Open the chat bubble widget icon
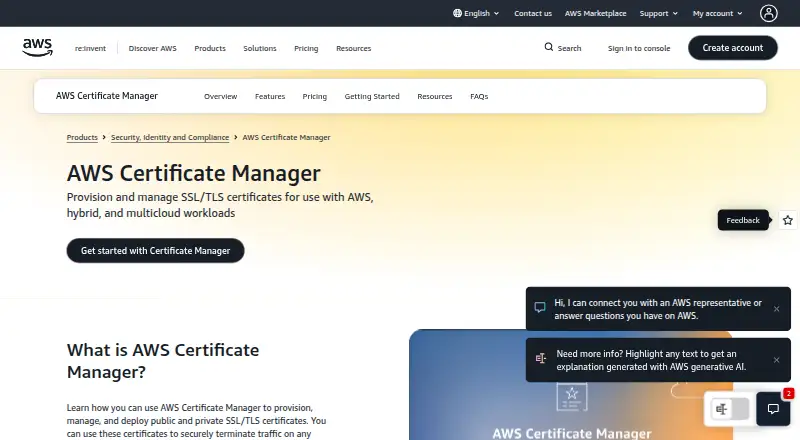This screenshot has height=440, width=800. (x=773, y=408)
